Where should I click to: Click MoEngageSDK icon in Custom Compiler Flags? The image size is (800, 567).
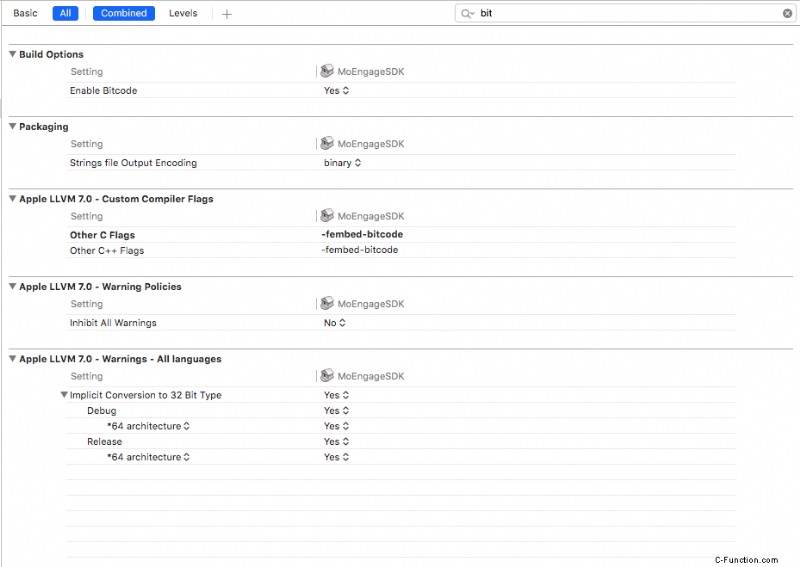[326, 216]
